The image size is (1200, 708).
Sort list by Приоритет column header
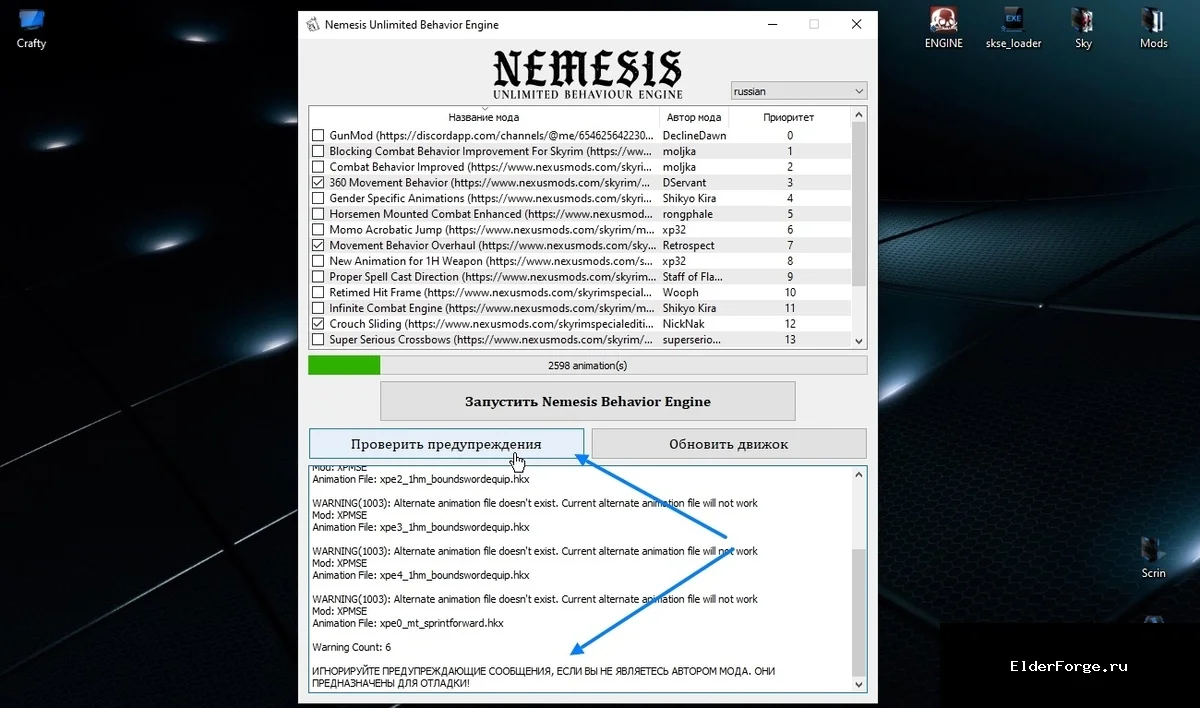click(x=788, y=117)
